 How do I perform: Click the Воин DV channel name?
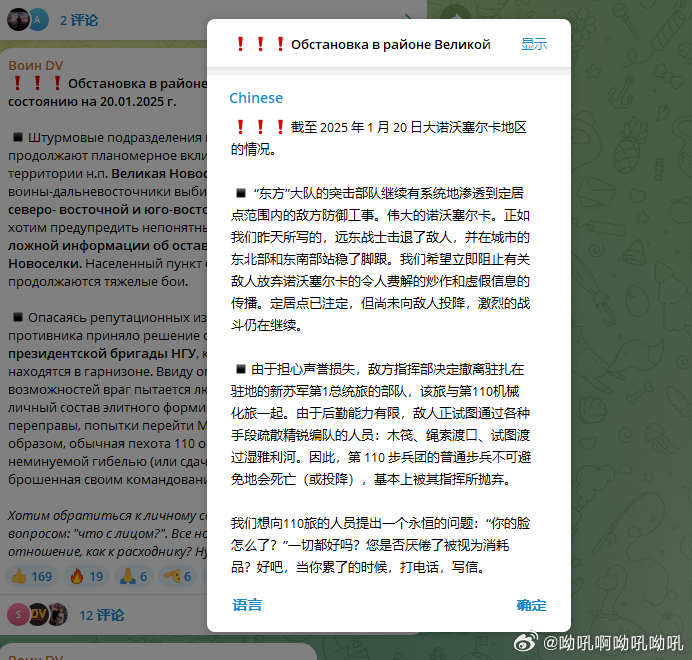coord(36,65)
